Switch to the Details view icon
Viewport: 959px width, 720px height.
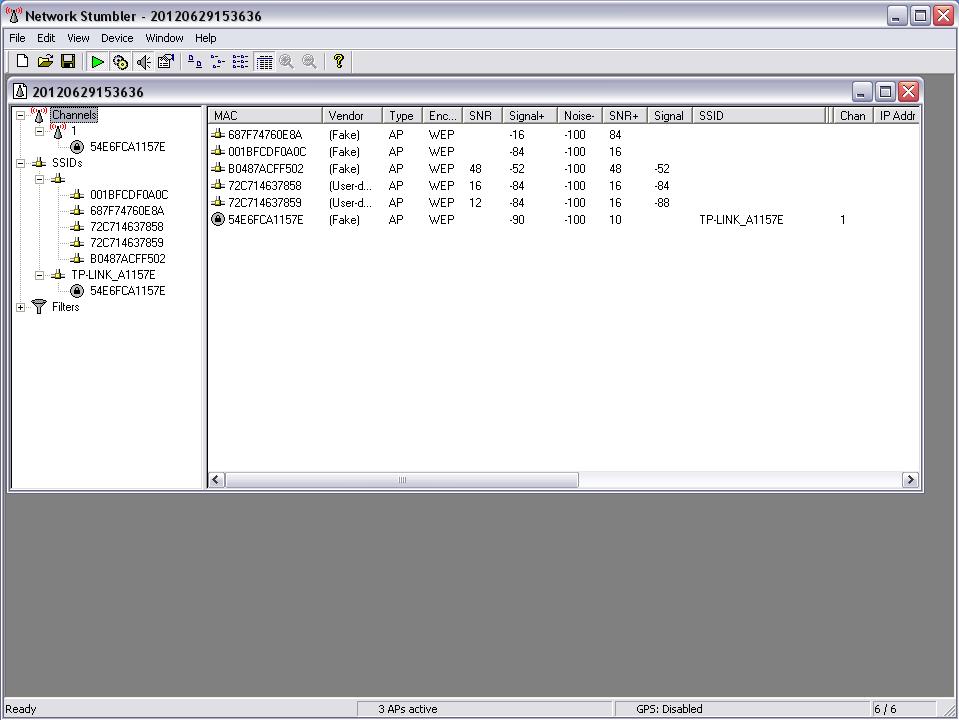click(264, 62)
